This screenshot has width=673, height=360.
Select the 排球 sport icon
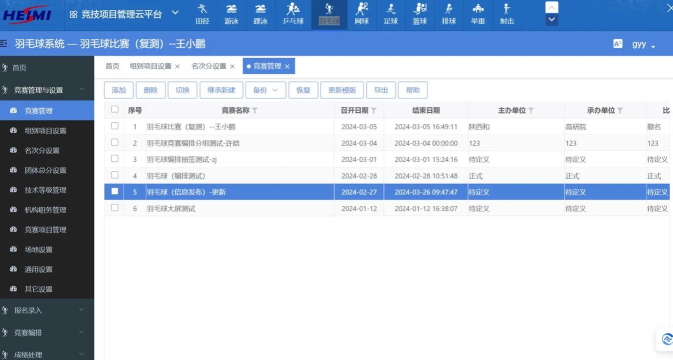tap(449, 14)
